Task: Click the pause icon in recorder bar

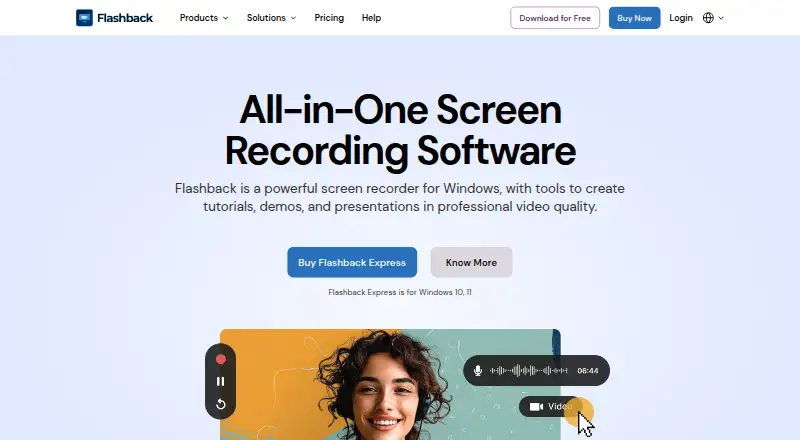Action: tap(220, 381)
